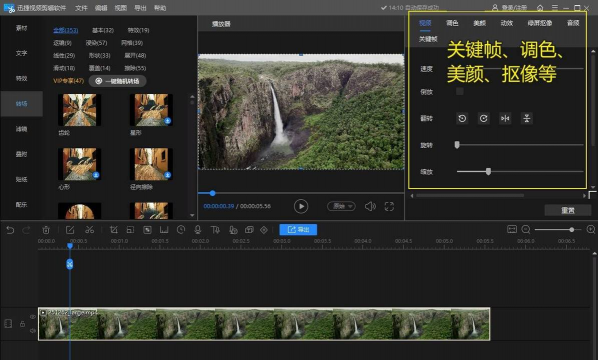Viewport: 598px width, 360px height.
Task: Select the 心形 transition thumbnail
Action: click(x=80, y=164)
